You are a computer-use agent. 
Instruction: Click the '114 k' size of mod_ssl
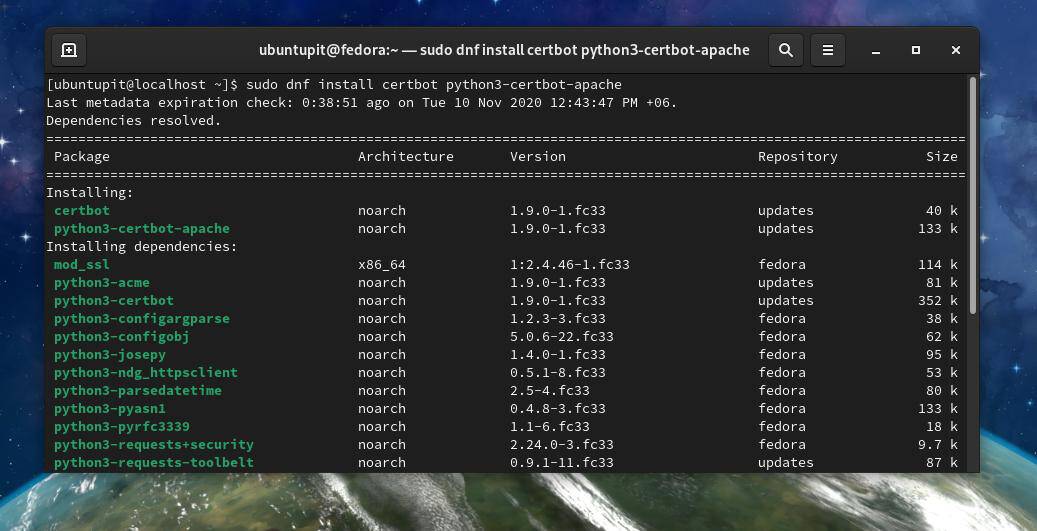pos(938,265)
